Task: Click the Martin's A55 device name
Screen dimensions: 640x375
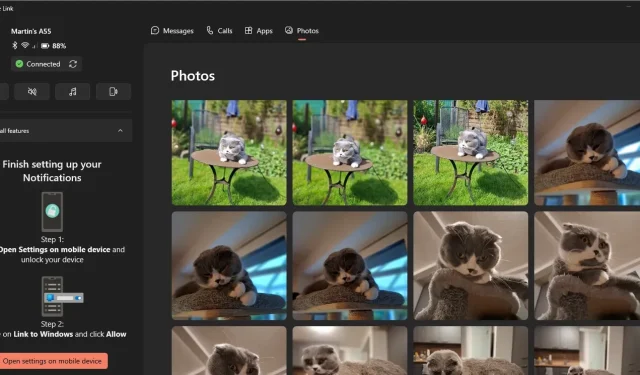Action: [x=31, y=31]
